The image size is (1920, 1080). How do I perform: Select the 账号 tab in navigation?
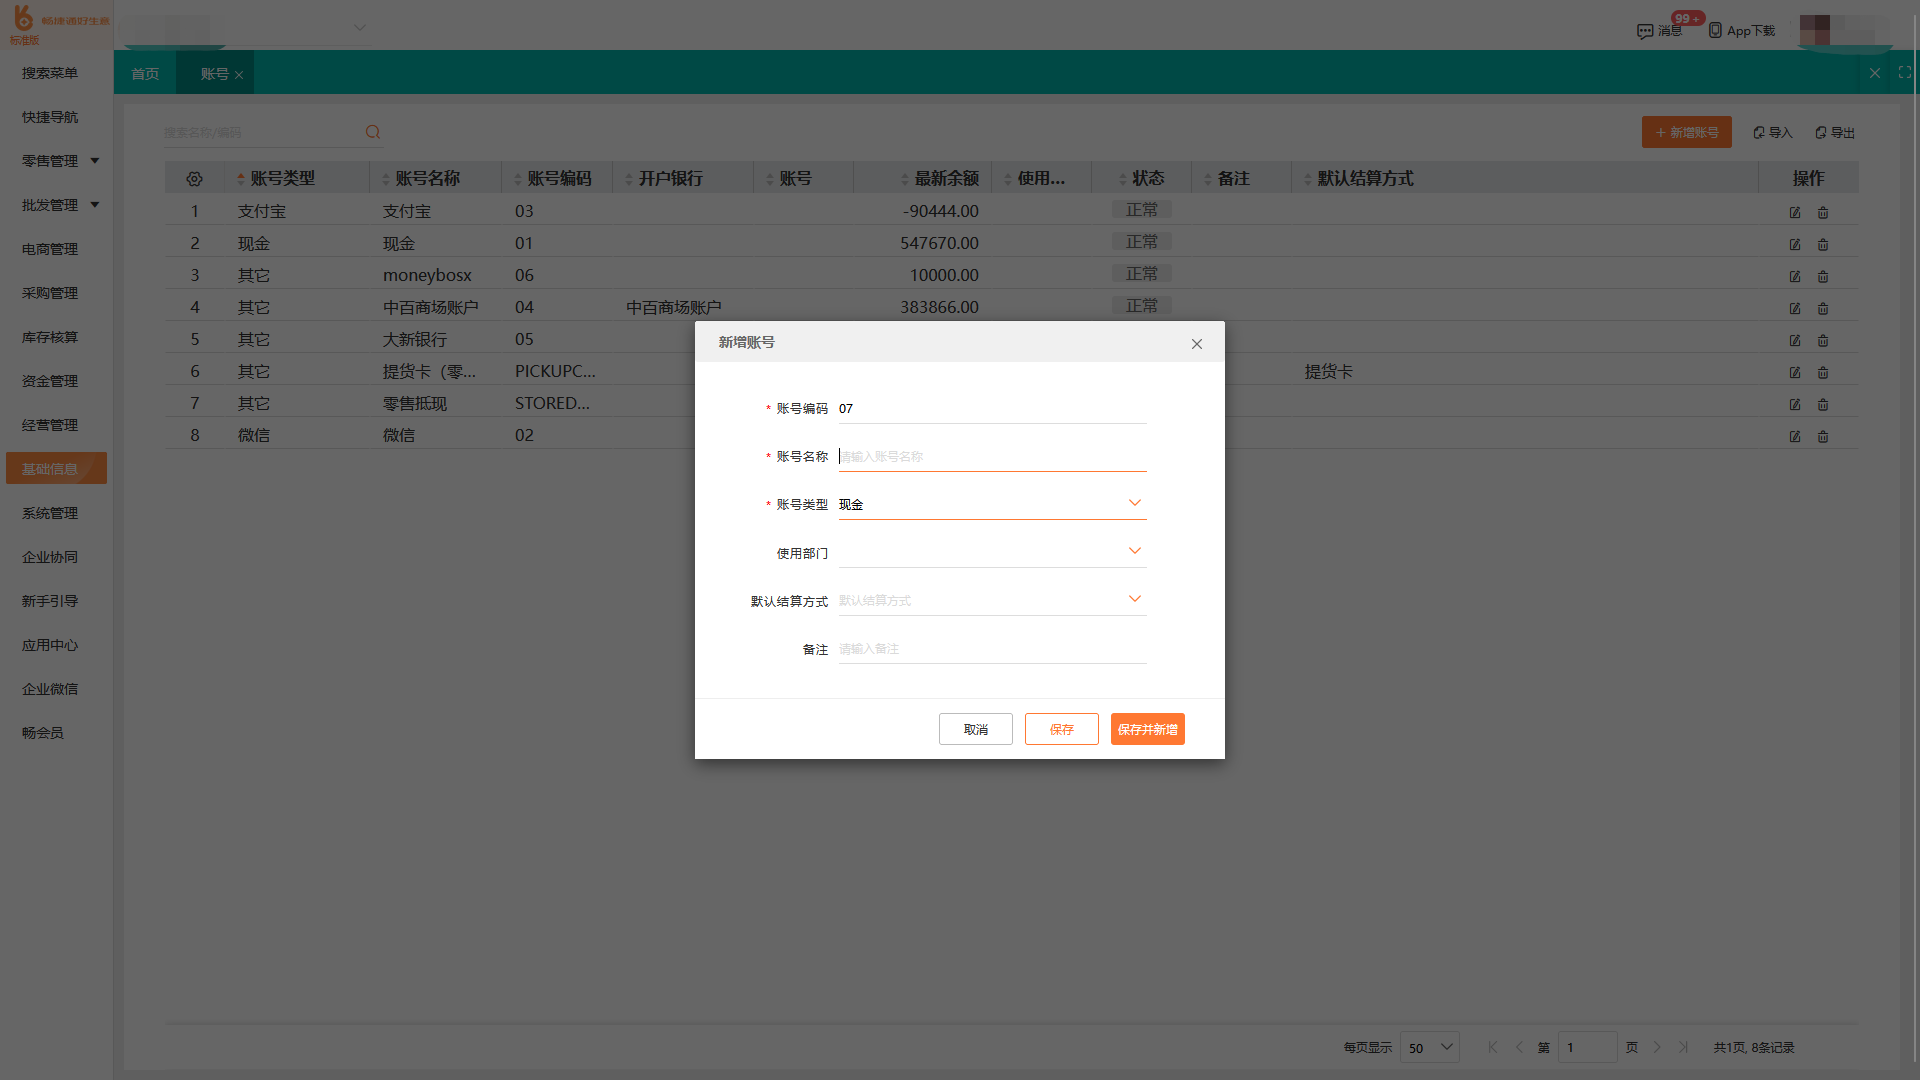[215, 74]
